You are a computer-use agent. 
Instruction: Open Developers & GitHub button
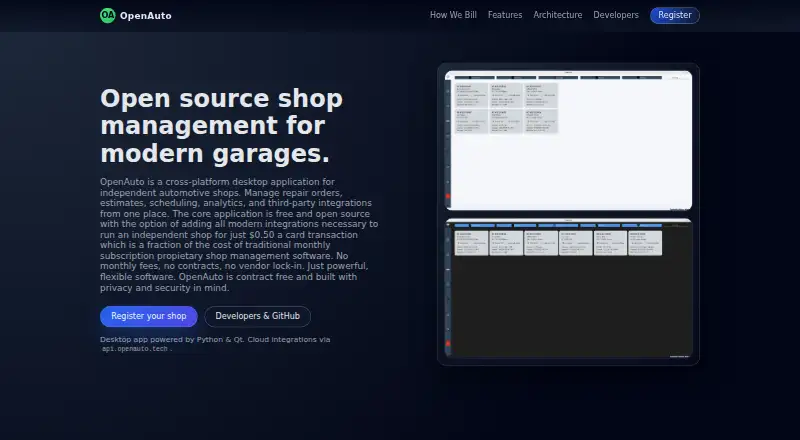(258, 316)
